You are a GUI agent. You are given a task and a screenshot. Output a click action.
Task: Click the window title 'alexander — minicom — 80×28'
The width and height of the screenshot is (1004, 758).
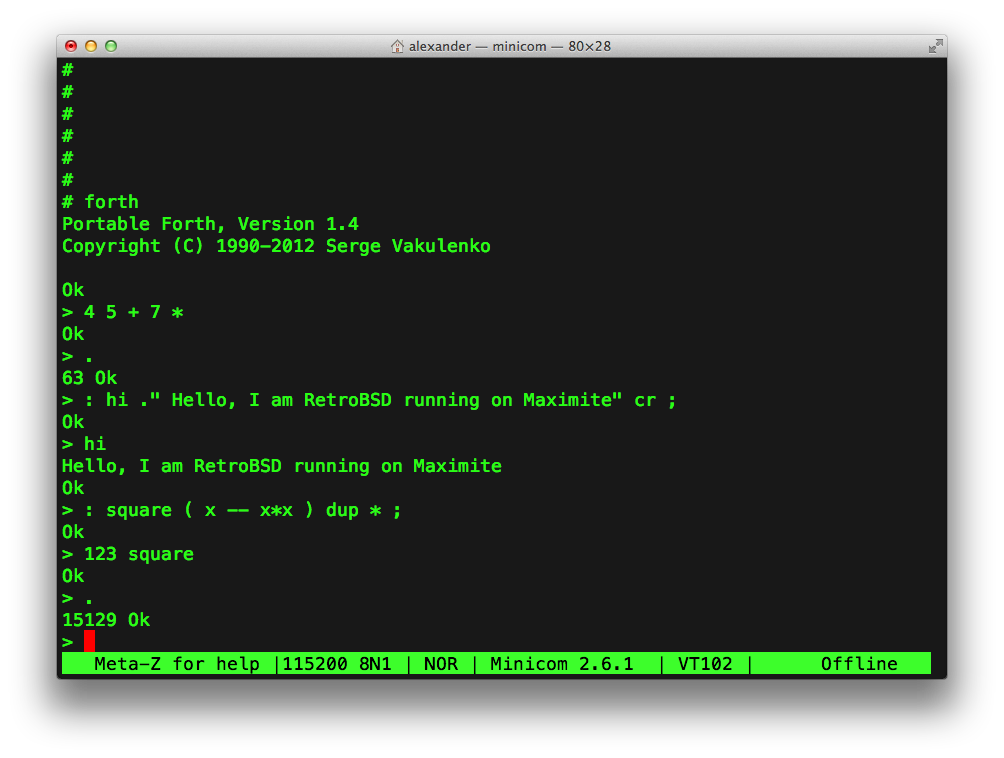click(509, 46)
